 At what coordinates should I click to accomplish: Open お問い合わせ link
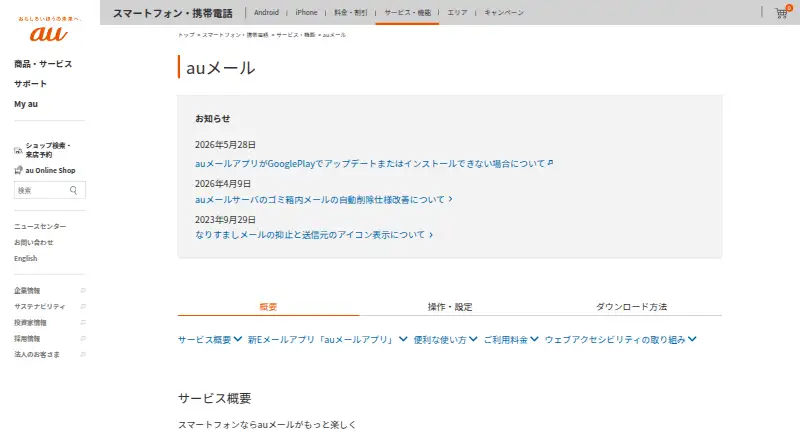tap(34, 242)
